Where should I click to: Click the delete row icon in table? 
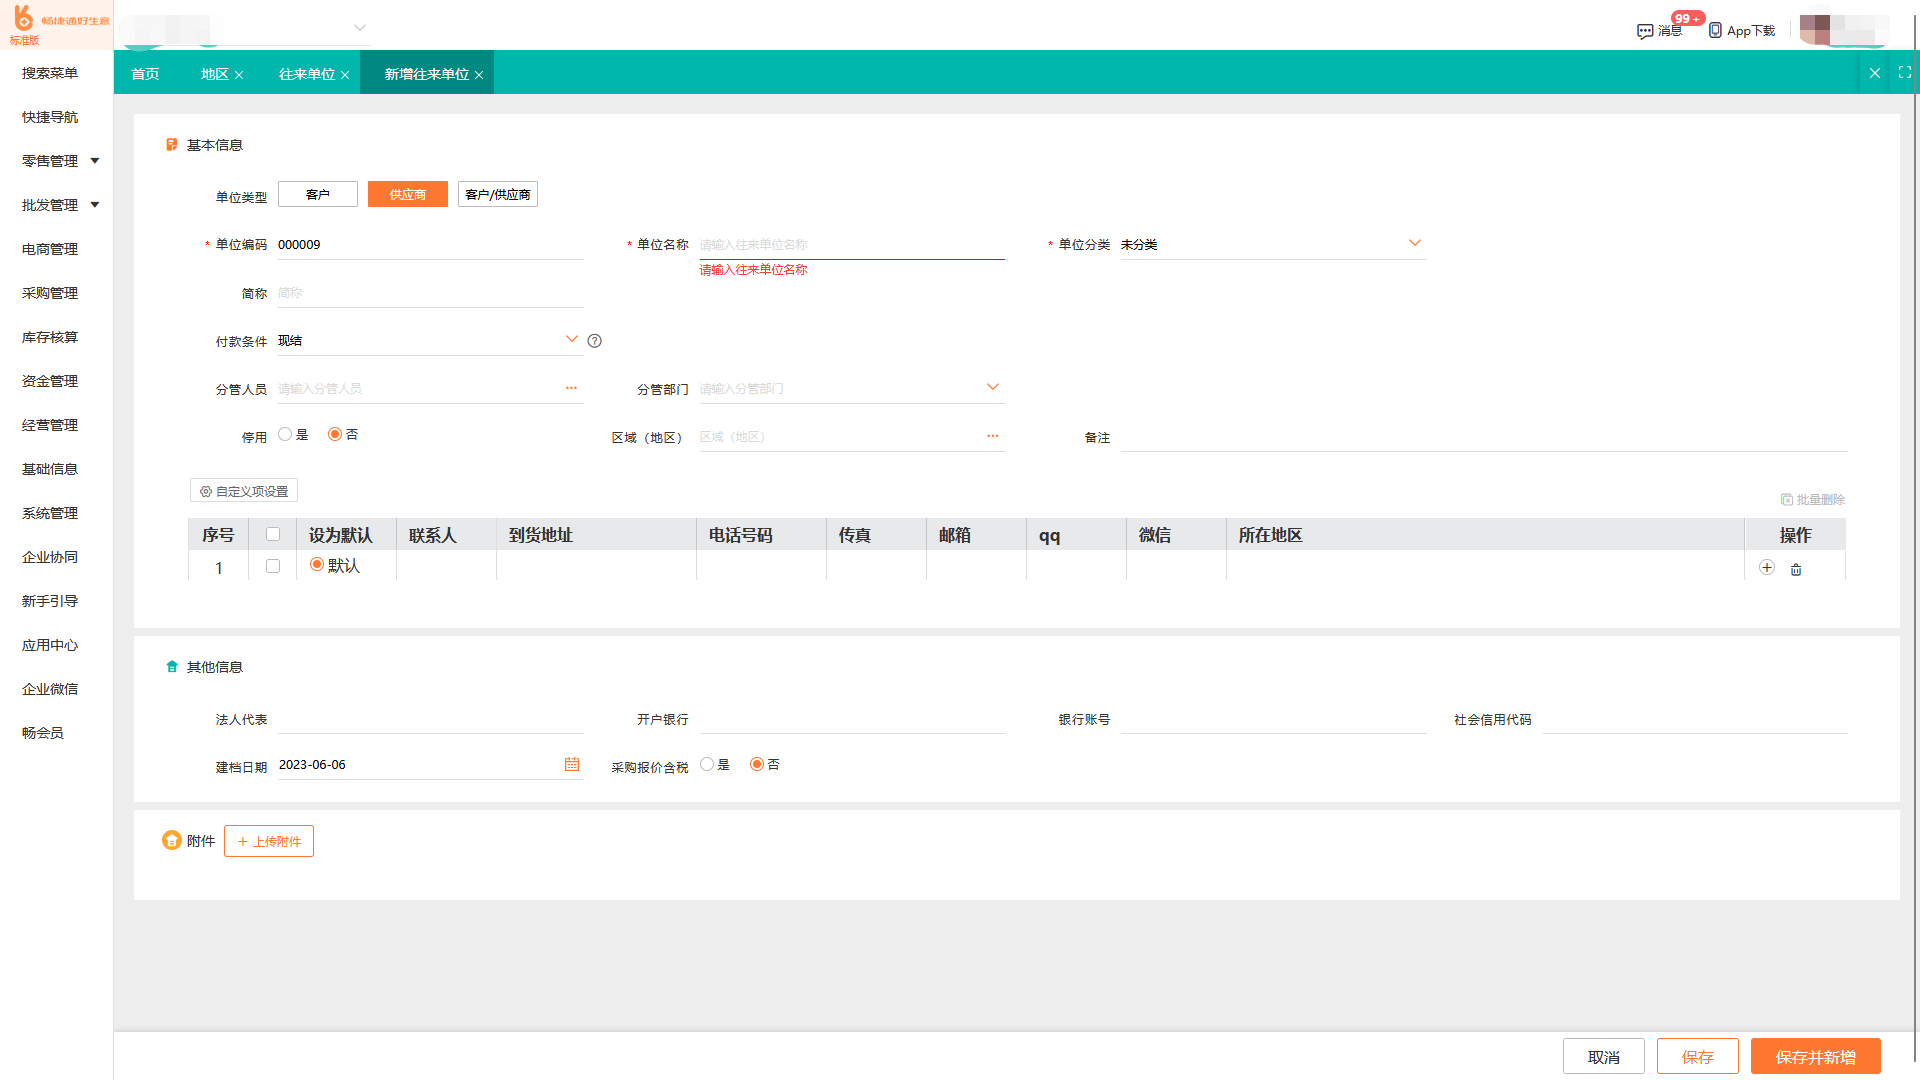[x=1796, y=568]
